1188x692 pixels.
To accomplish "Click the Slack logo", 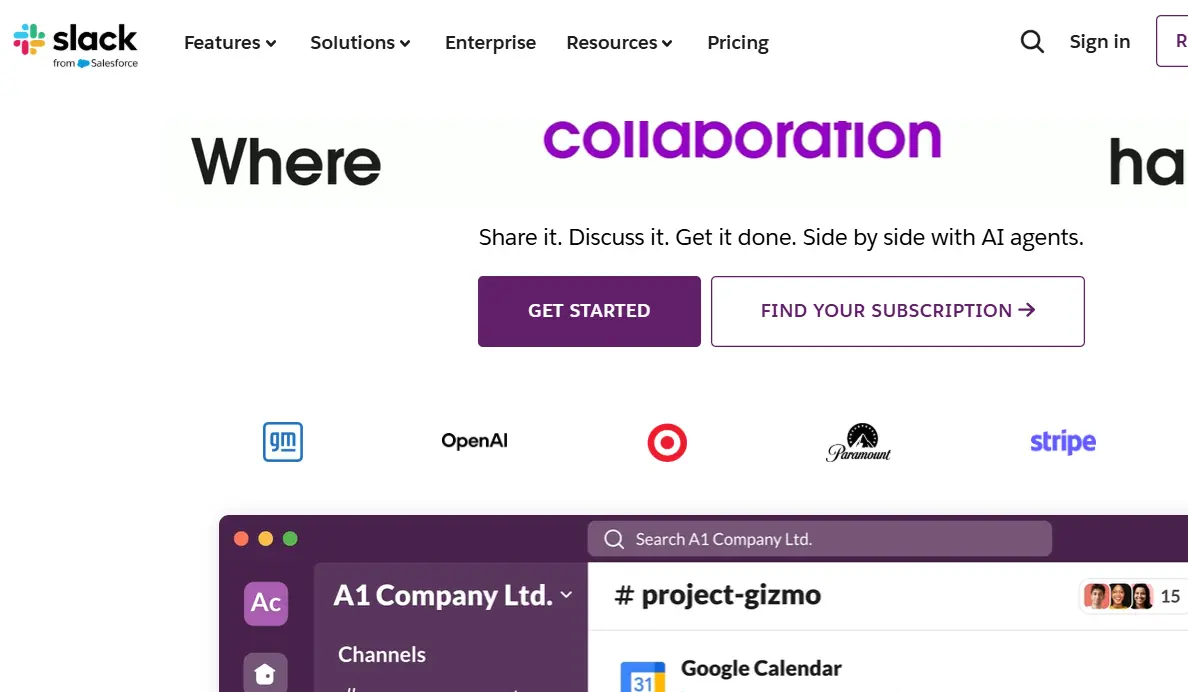I will click(75, 42).
